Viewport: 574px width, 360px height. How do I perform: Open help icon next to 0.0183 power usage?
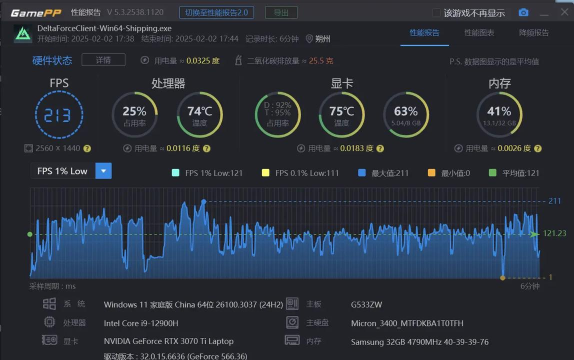(380, 148)
